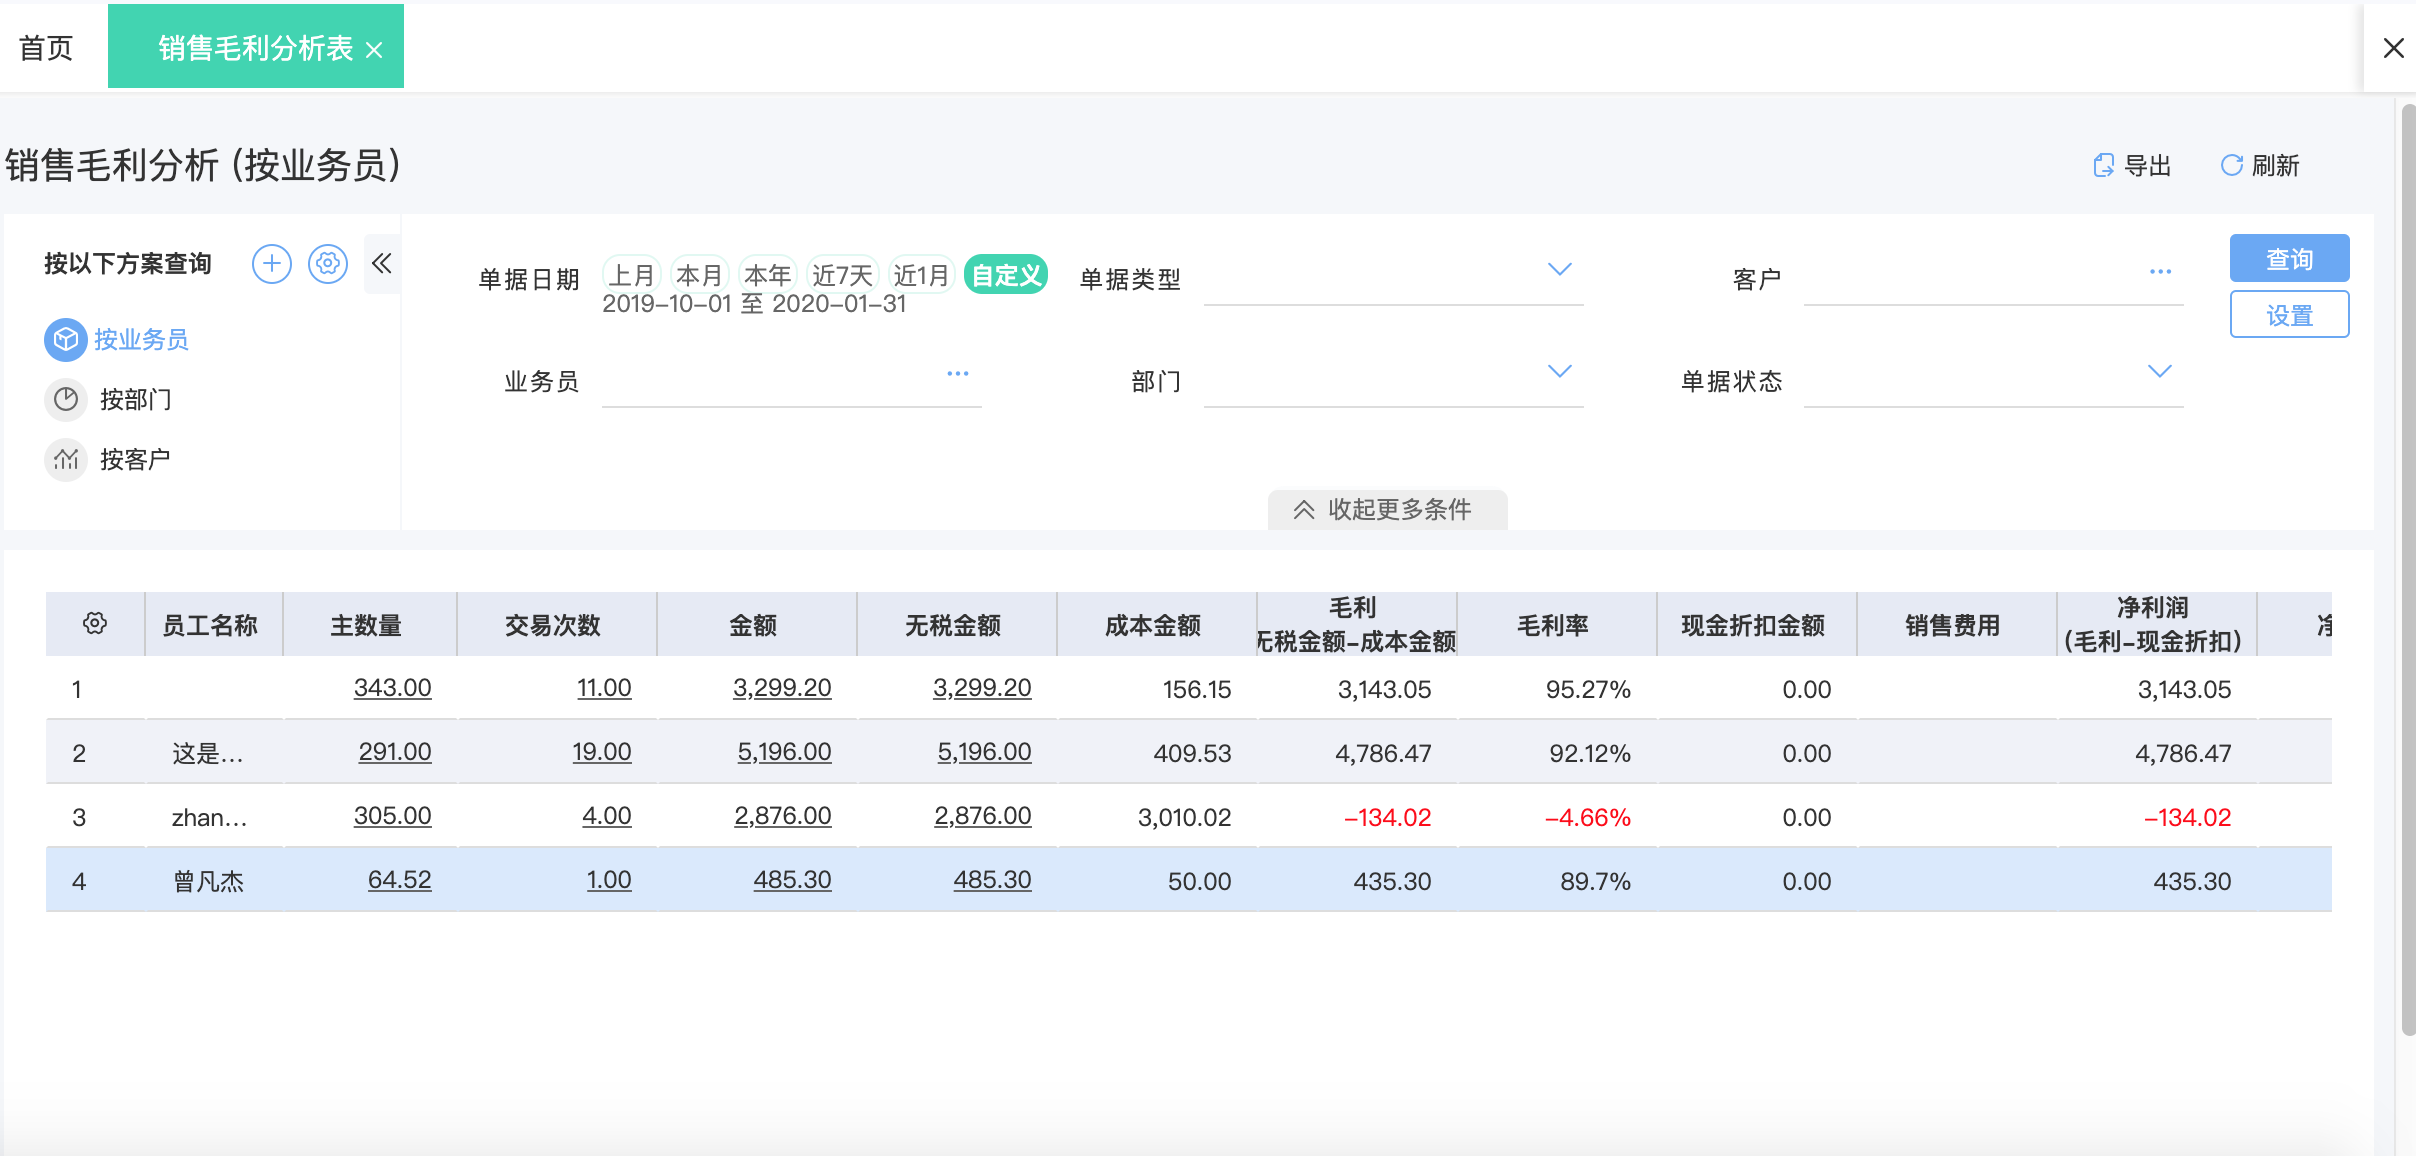This screenshot has width=2416, height=1156.
Task: Select the 按客户 analysis scheme icon
Action: (62, 458)
